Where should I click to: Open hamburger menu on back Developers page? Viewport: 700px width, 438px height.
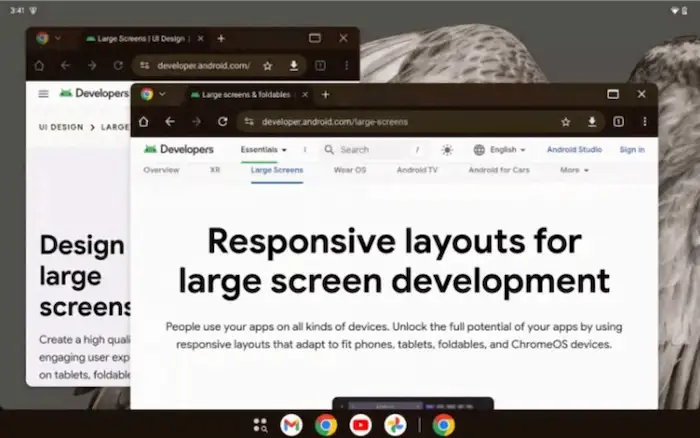(43, 93)
